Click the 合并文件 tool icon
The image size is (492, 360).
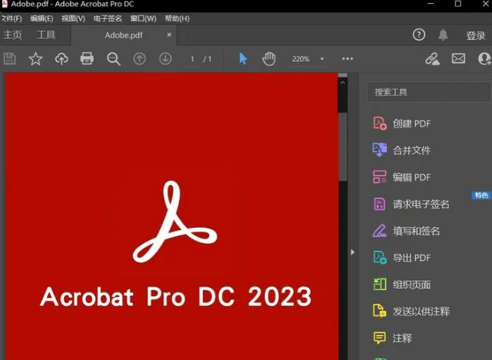380,150
